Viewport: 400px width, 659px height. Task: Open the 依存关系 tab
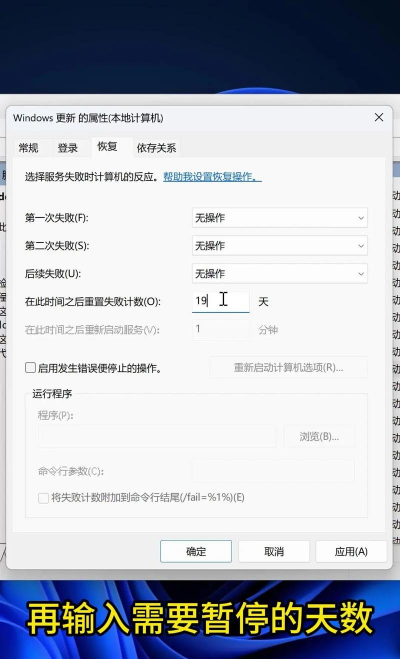click(x=156, y=148)
